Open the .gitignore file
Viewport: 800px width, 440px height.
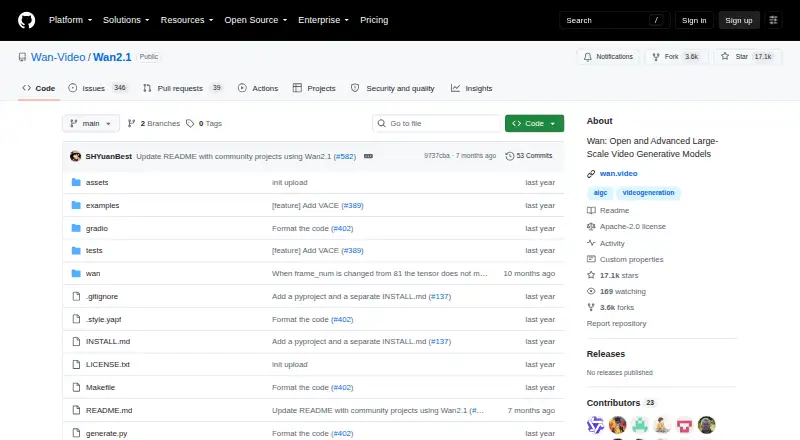click(x=102, y=297)
